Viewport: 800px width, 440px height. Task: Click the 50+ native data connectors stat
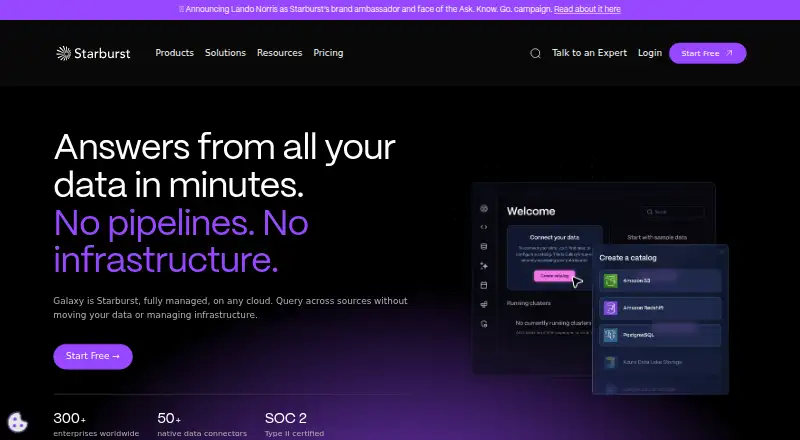(202, 425)
